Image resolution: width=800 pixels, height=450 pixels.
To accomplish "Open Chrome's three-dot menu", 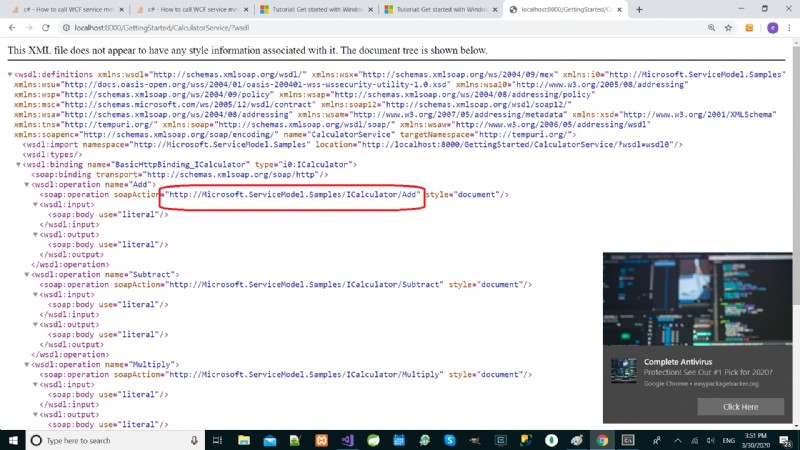I will pos(790,27).
